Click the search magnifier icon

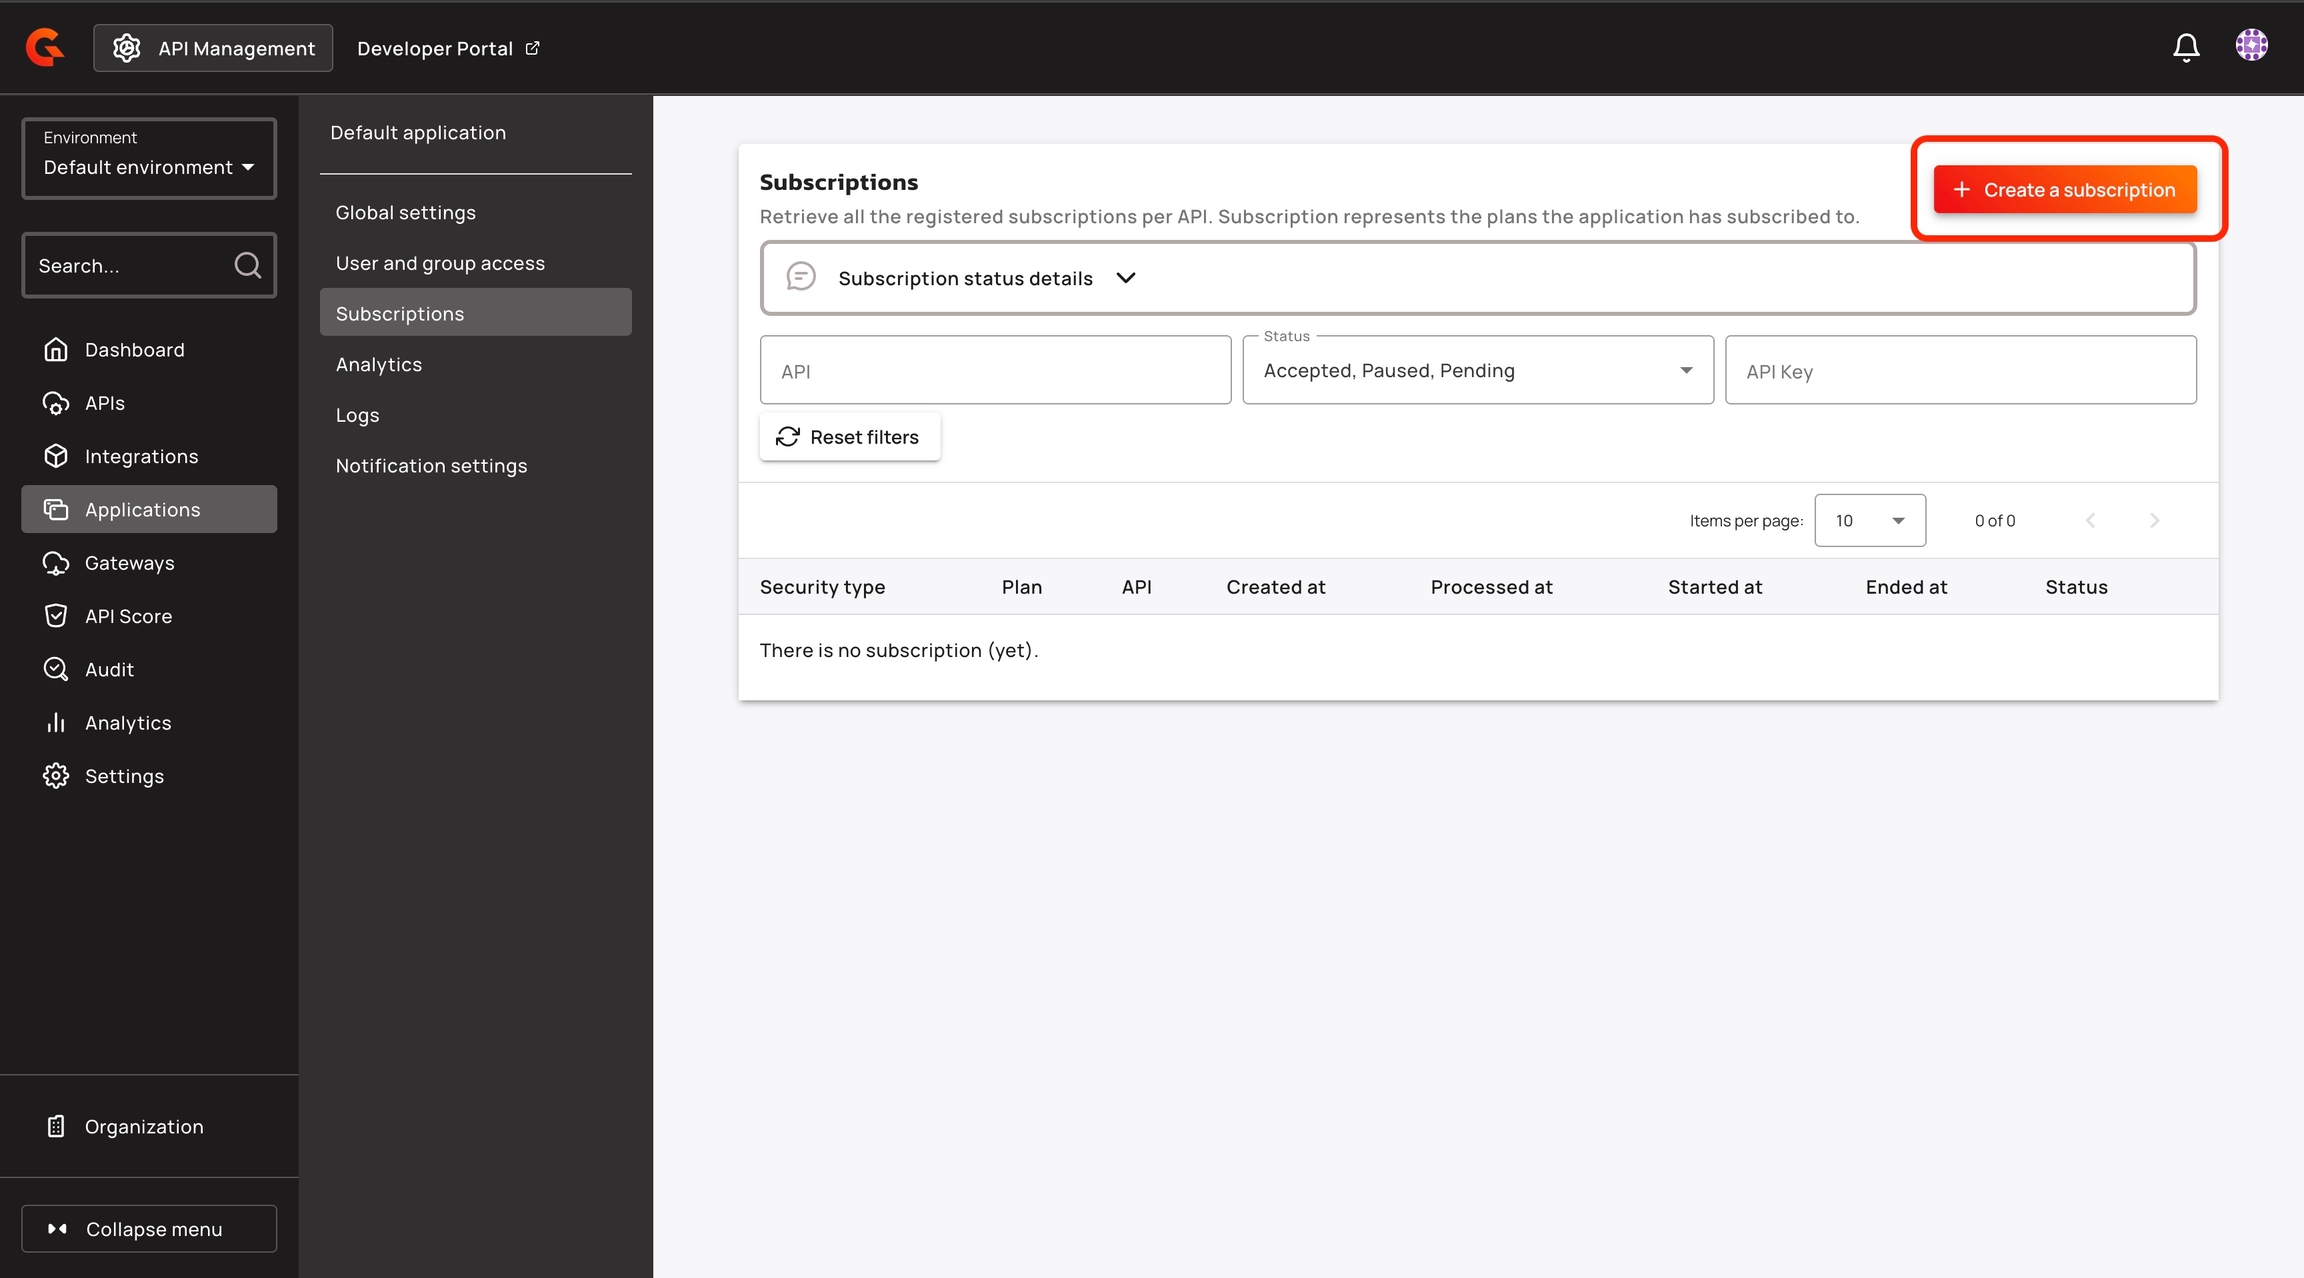pos(247,265)
